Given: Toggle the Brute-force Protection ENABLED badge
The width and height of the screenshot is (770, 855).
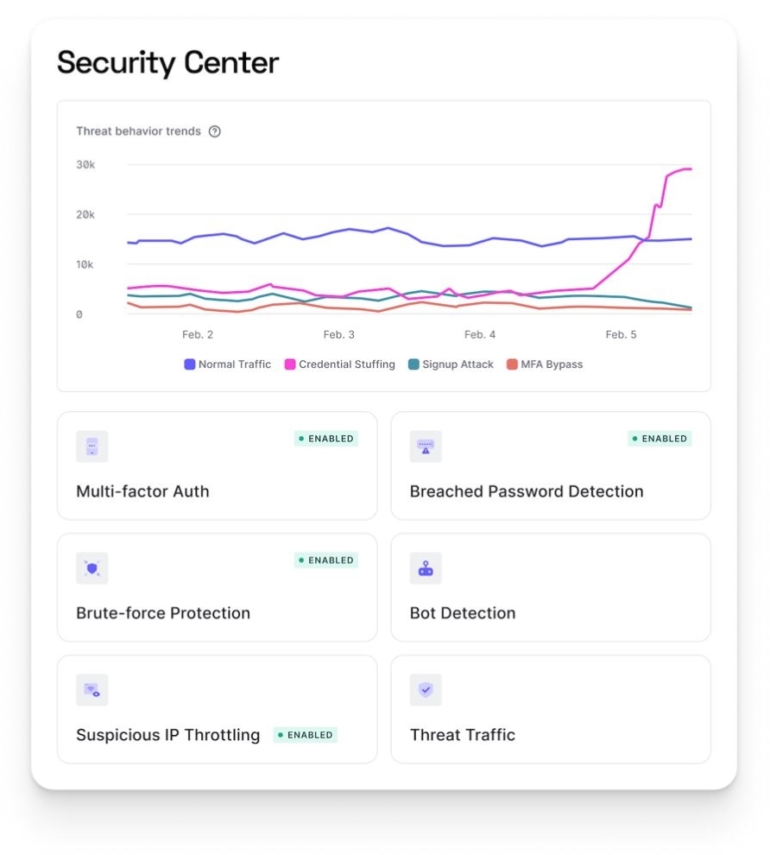Looking at the screenshot, I should tap(327, 560).
